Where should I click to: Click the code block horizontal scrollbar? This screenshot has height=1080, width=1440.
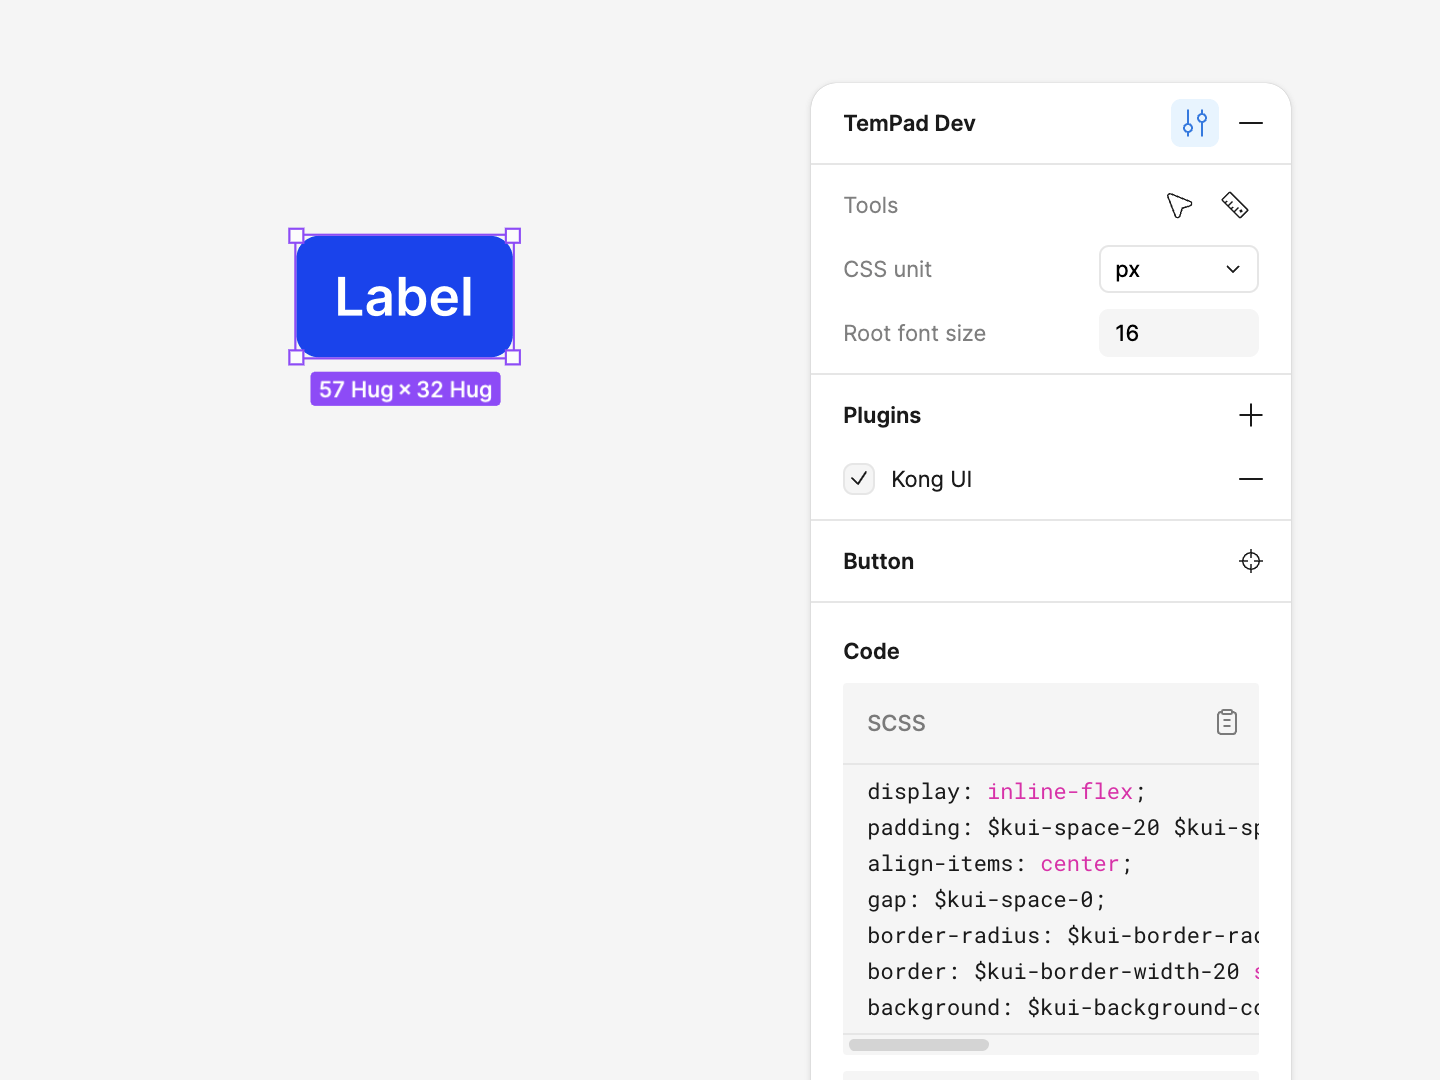click(919, 1045)
